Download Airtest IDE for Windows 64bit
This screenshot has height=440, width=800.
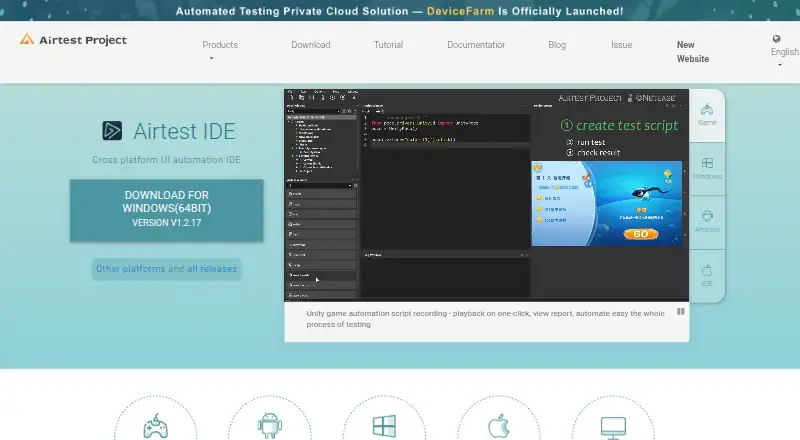pyautogui.click(x=167, y=210)
